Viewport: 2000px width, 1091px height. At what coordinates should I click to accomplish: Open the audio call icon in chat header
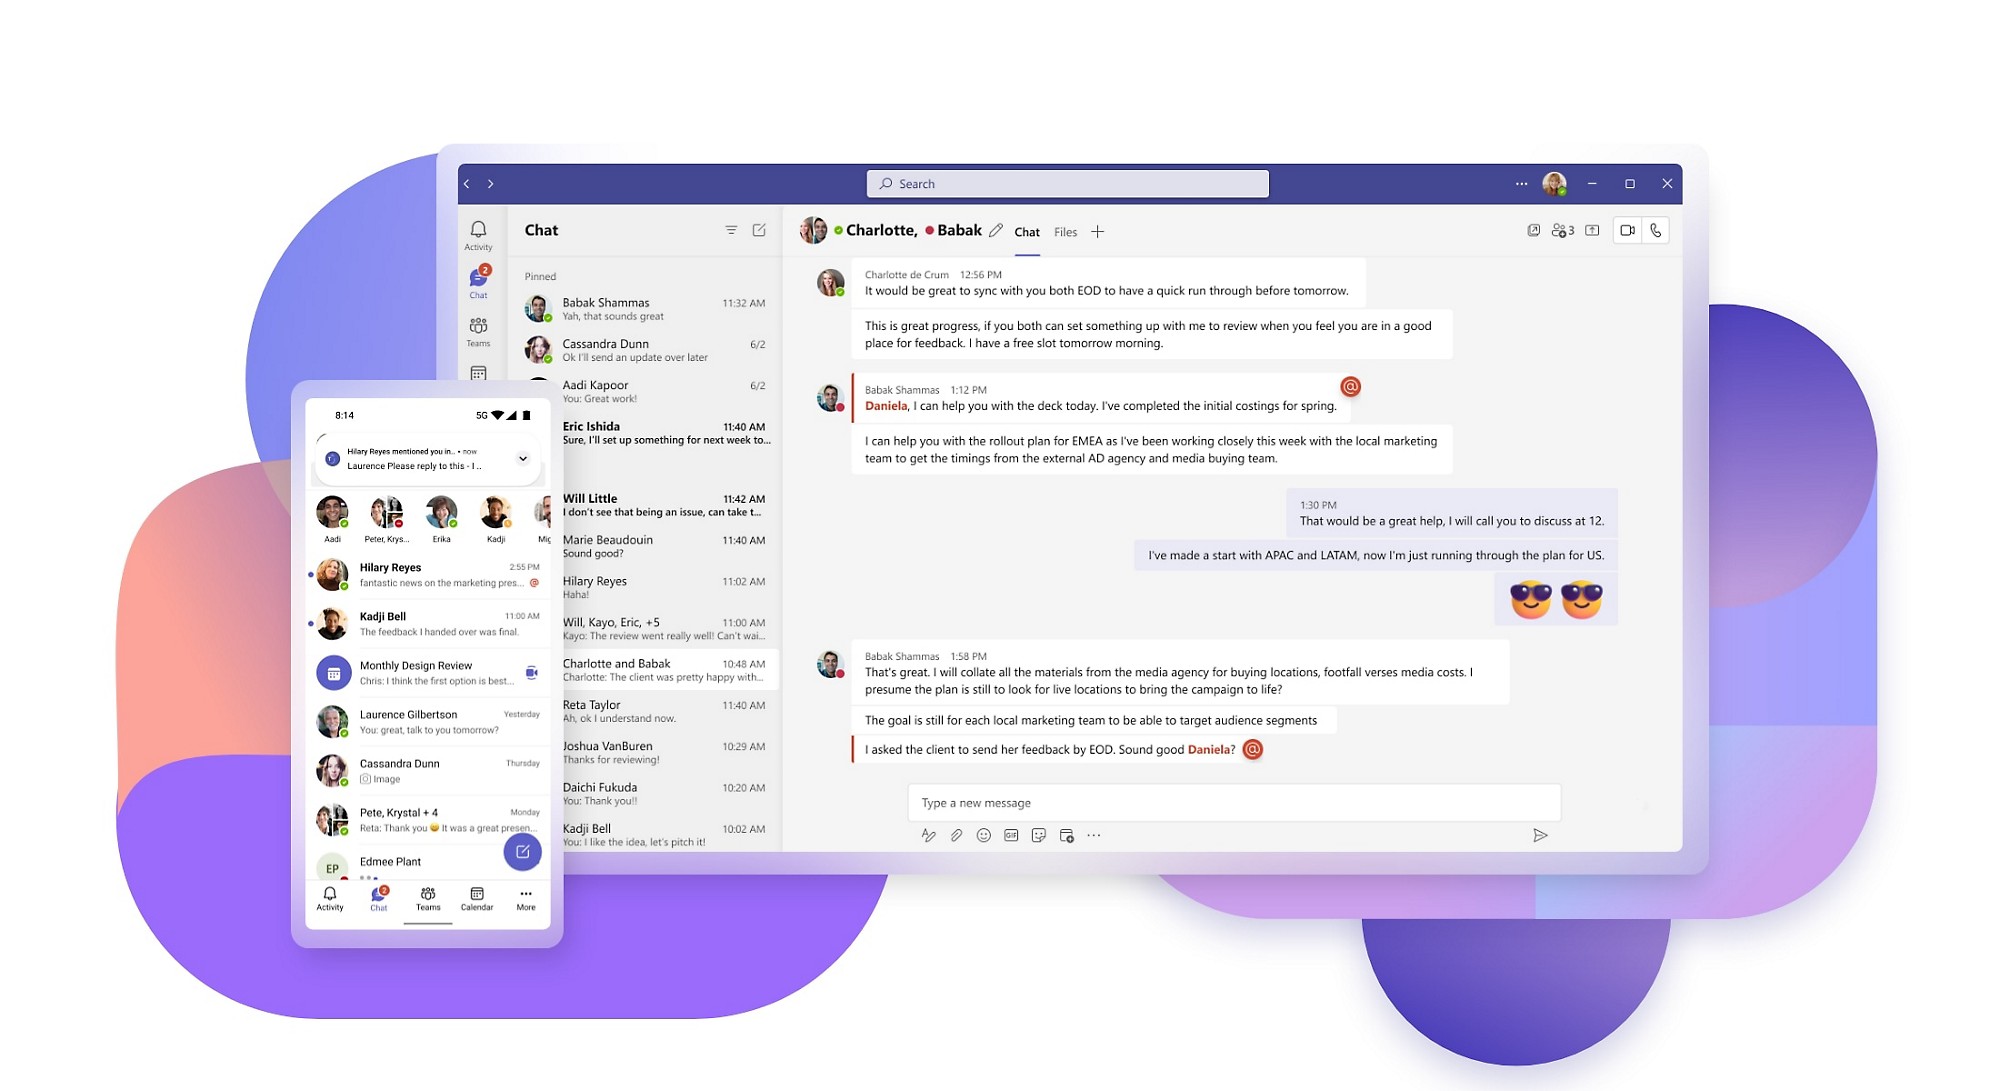(1653, 230)
